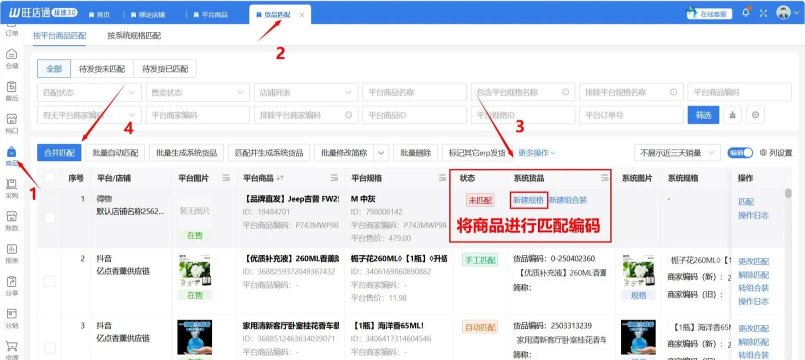
Task: Click the 批量自动匹配 button
Action: click(116, 153)
